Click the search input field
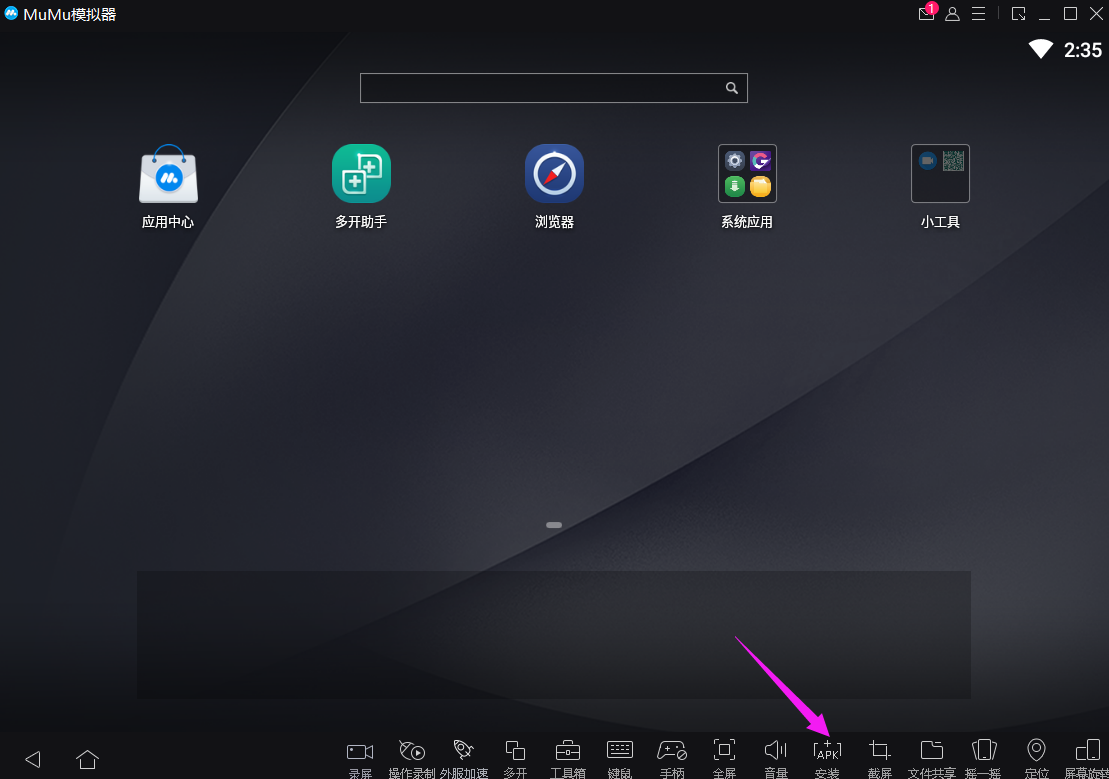 540,88
